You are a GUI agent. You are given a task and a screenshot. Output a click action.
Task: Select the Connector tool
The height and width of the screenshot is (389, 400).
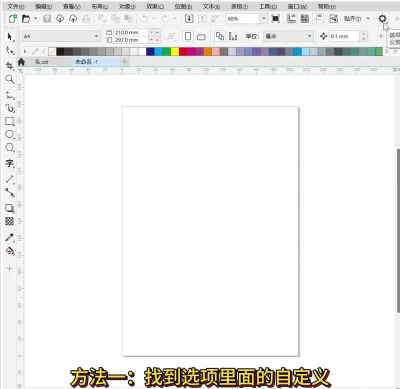click(10, 193)
